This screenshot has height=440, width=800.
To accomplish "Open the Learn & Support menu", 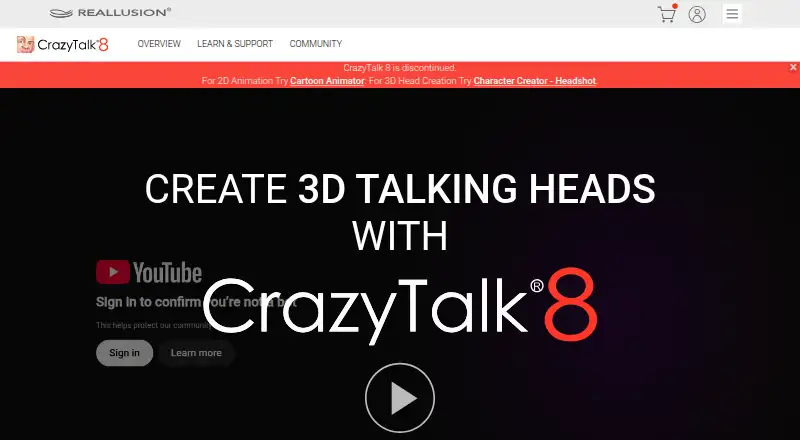I will (235, 44).
